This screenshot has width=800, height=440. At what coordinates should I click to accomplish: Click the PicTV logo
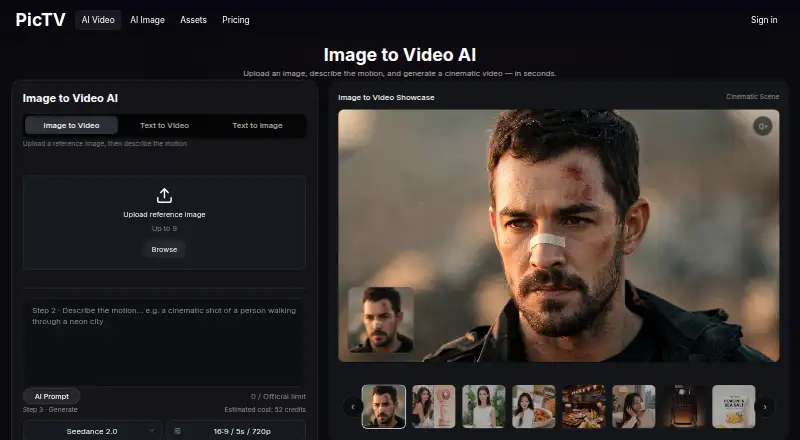coord(40,20)
